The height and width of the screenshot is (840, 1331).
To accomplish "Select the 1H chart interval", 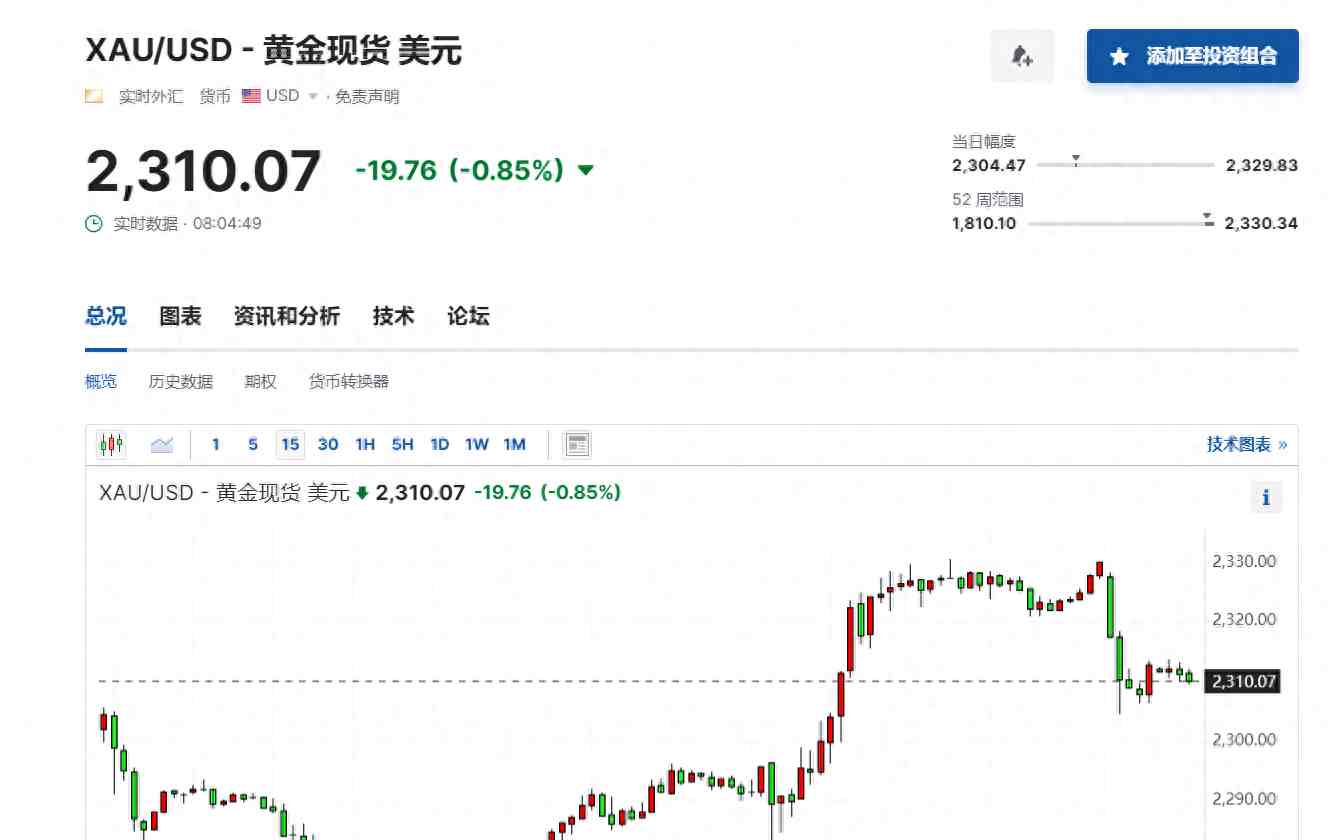I will 365,445.
